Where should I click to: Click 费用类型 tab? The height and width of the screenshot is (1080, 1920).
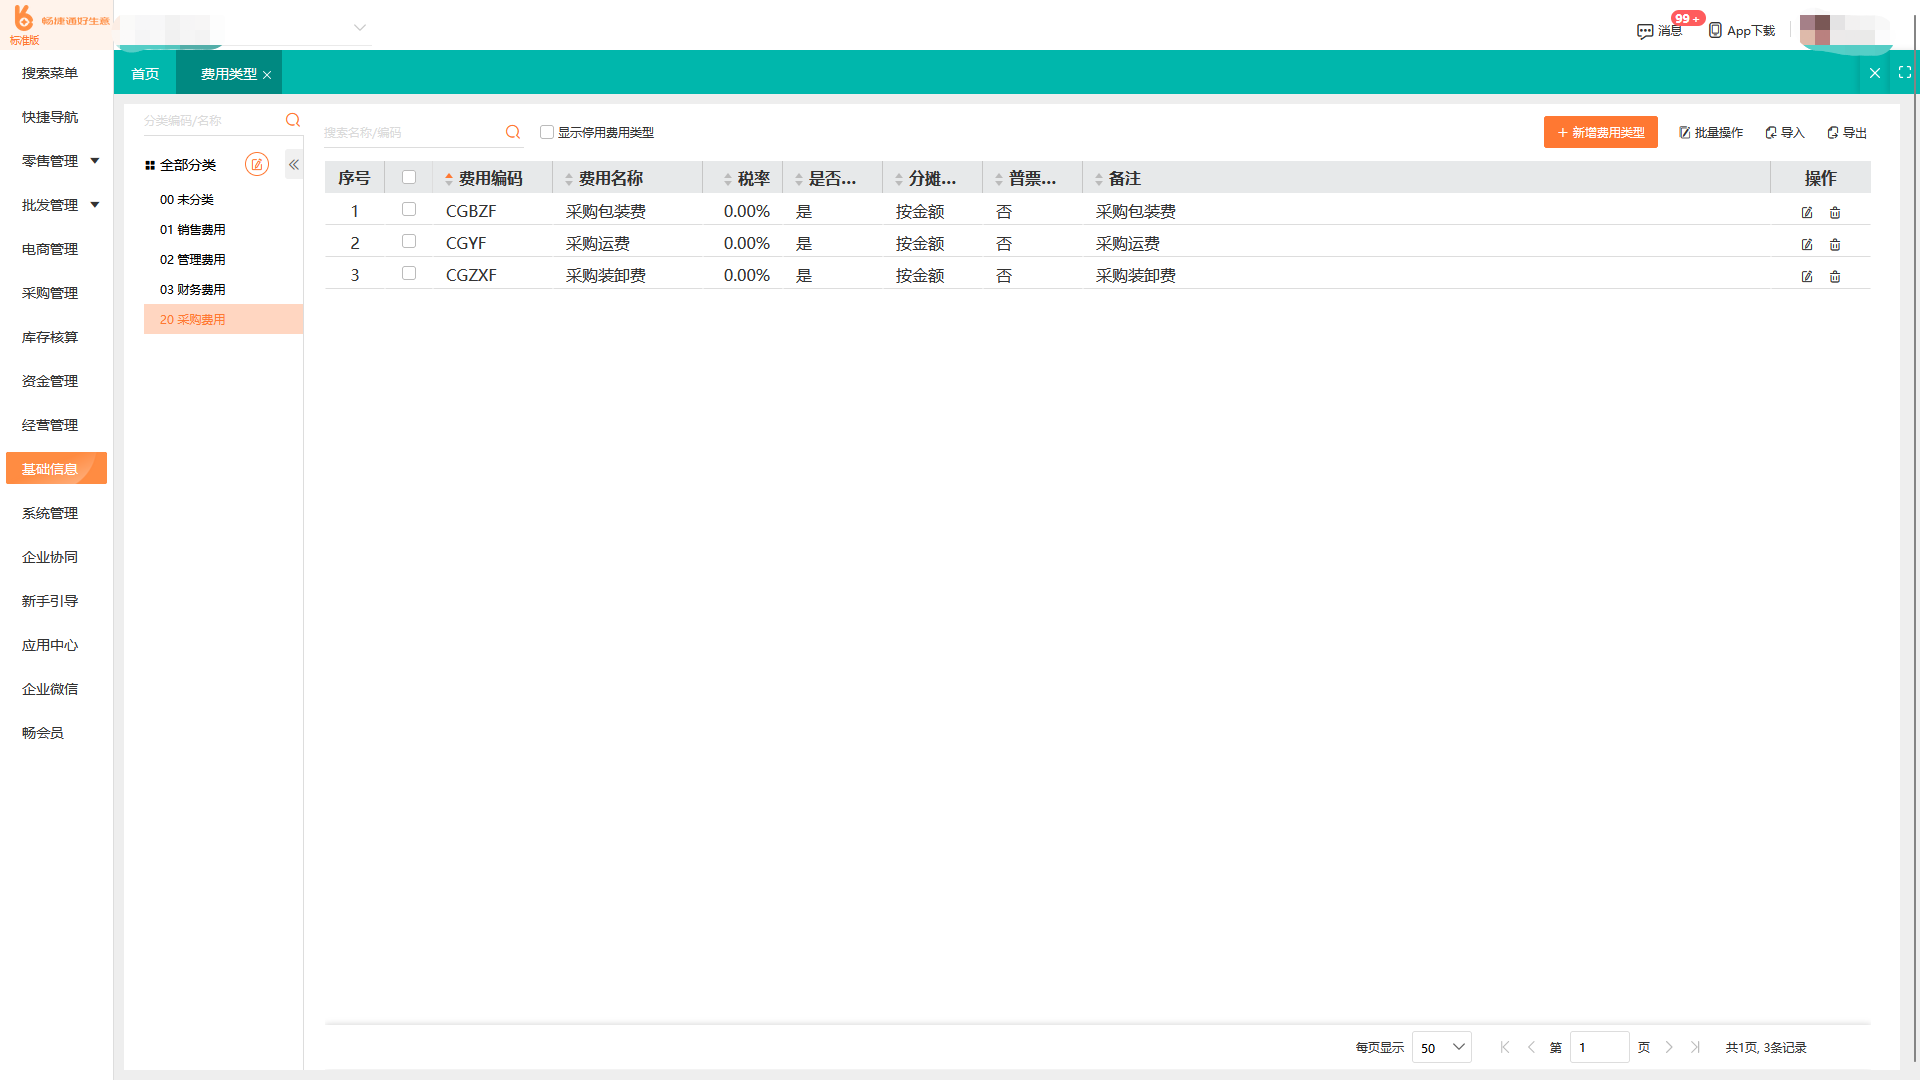(229, 73)
